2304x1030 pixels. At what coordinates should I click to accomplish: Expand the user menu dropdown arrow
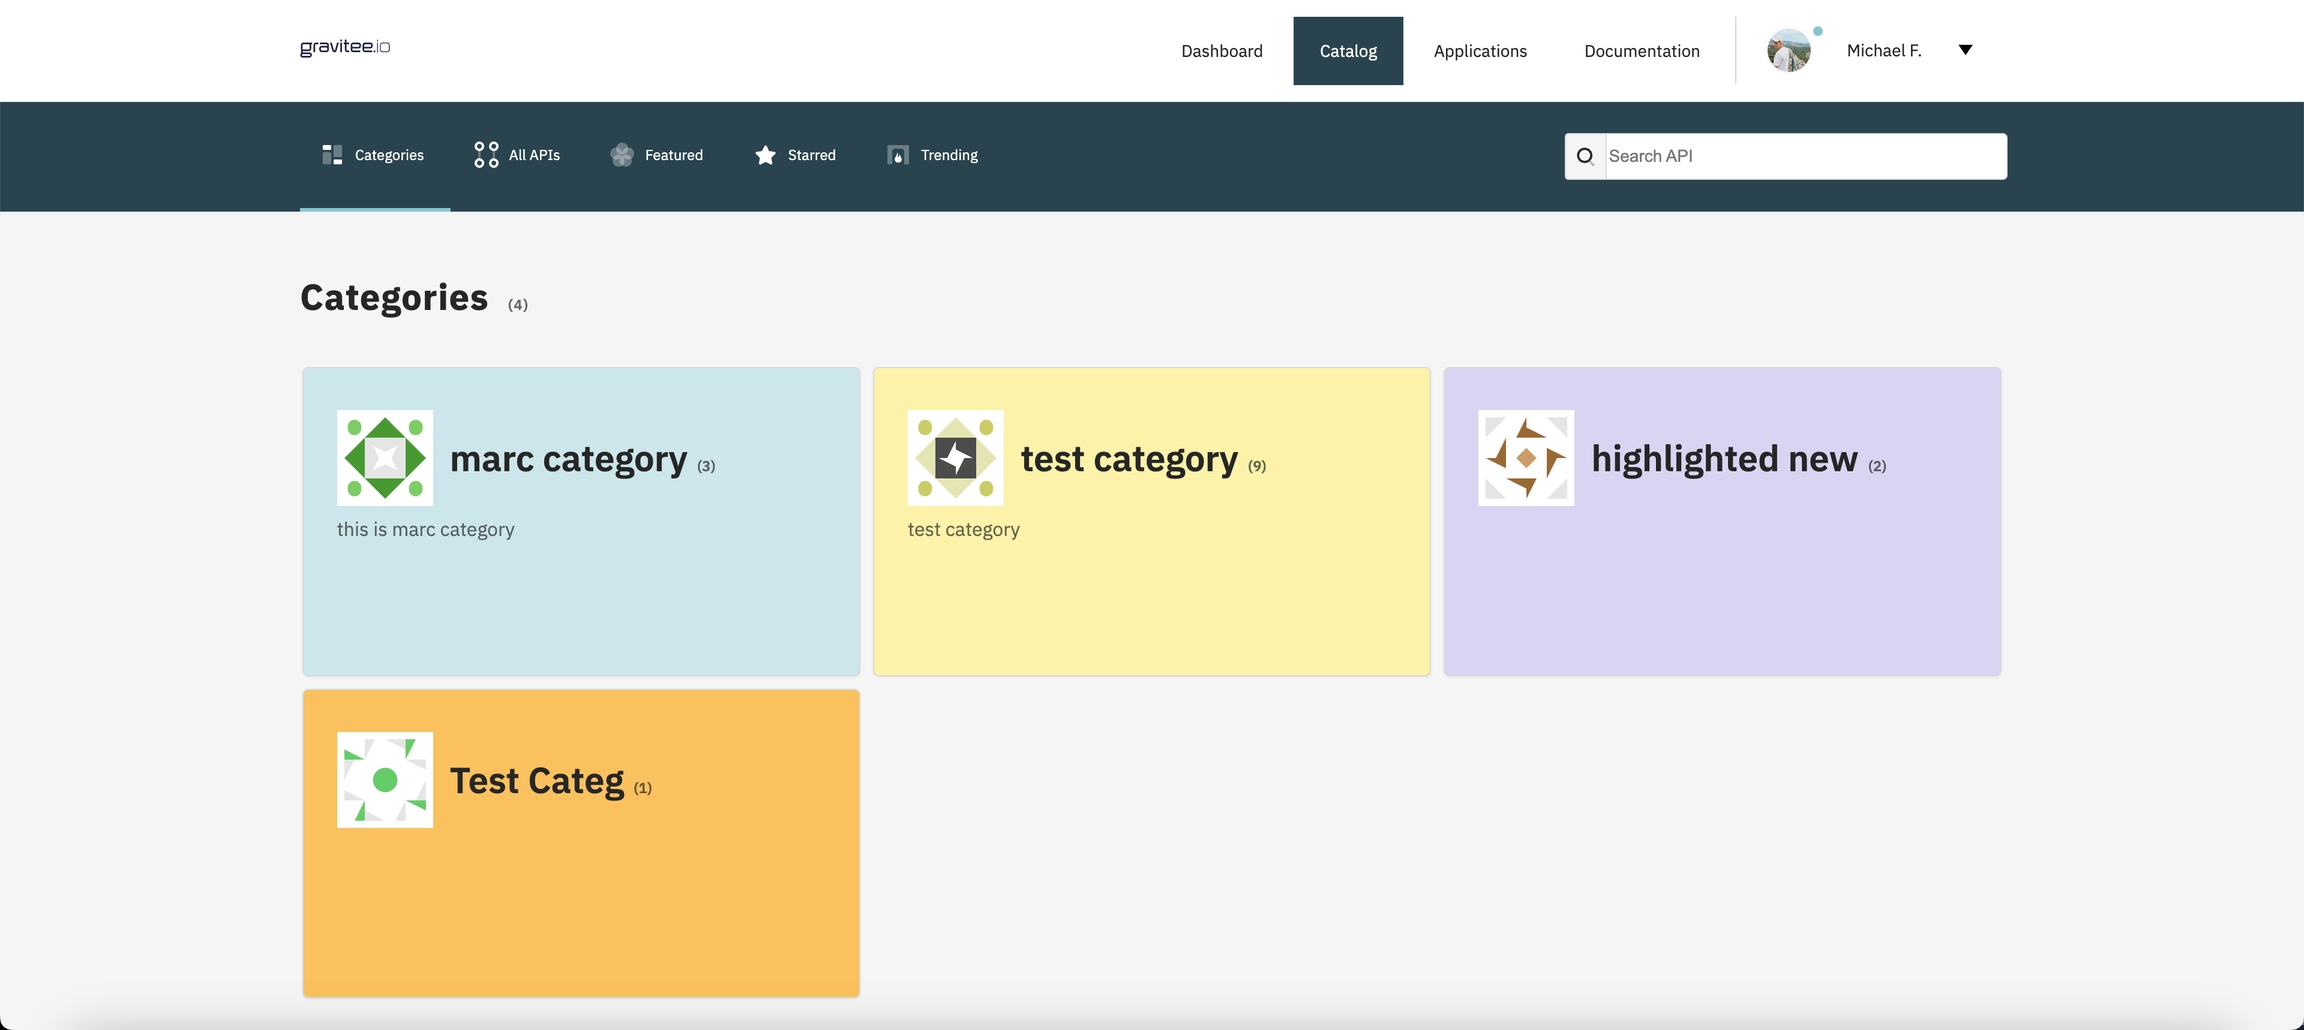[x=1965, y=50]
